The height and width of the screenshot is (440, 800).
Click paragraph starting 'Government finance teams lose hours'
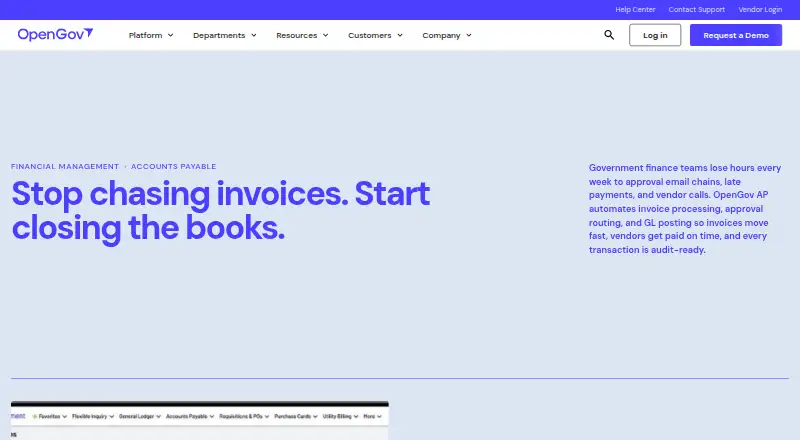point(685,209)
